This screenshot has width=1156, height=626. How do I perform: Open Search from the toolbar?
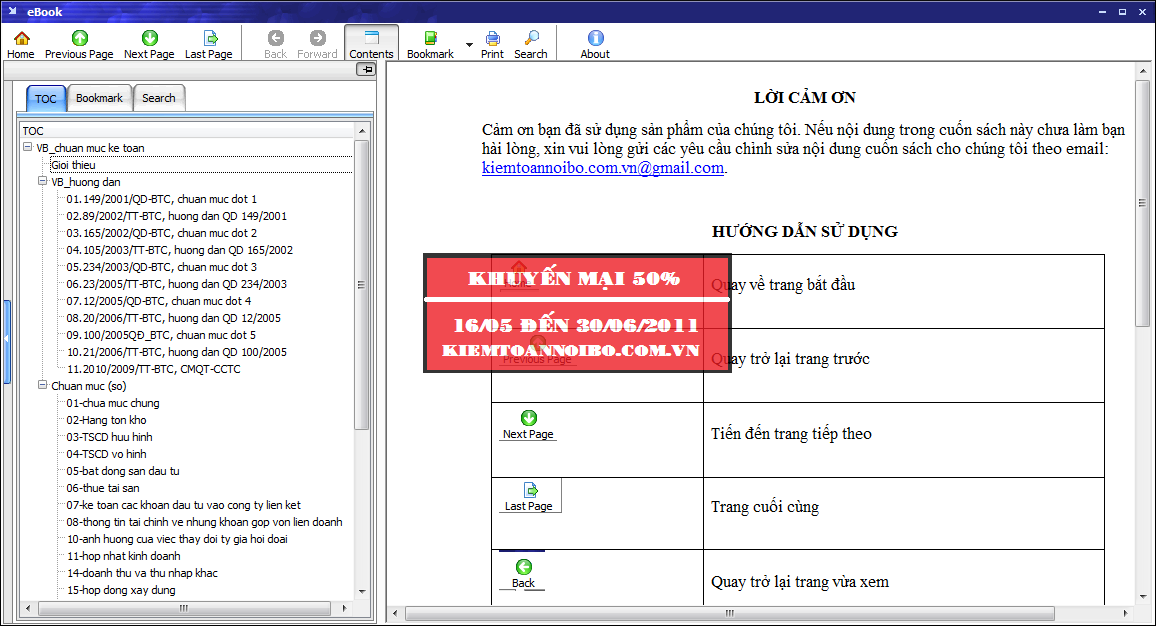coord(530,44)
